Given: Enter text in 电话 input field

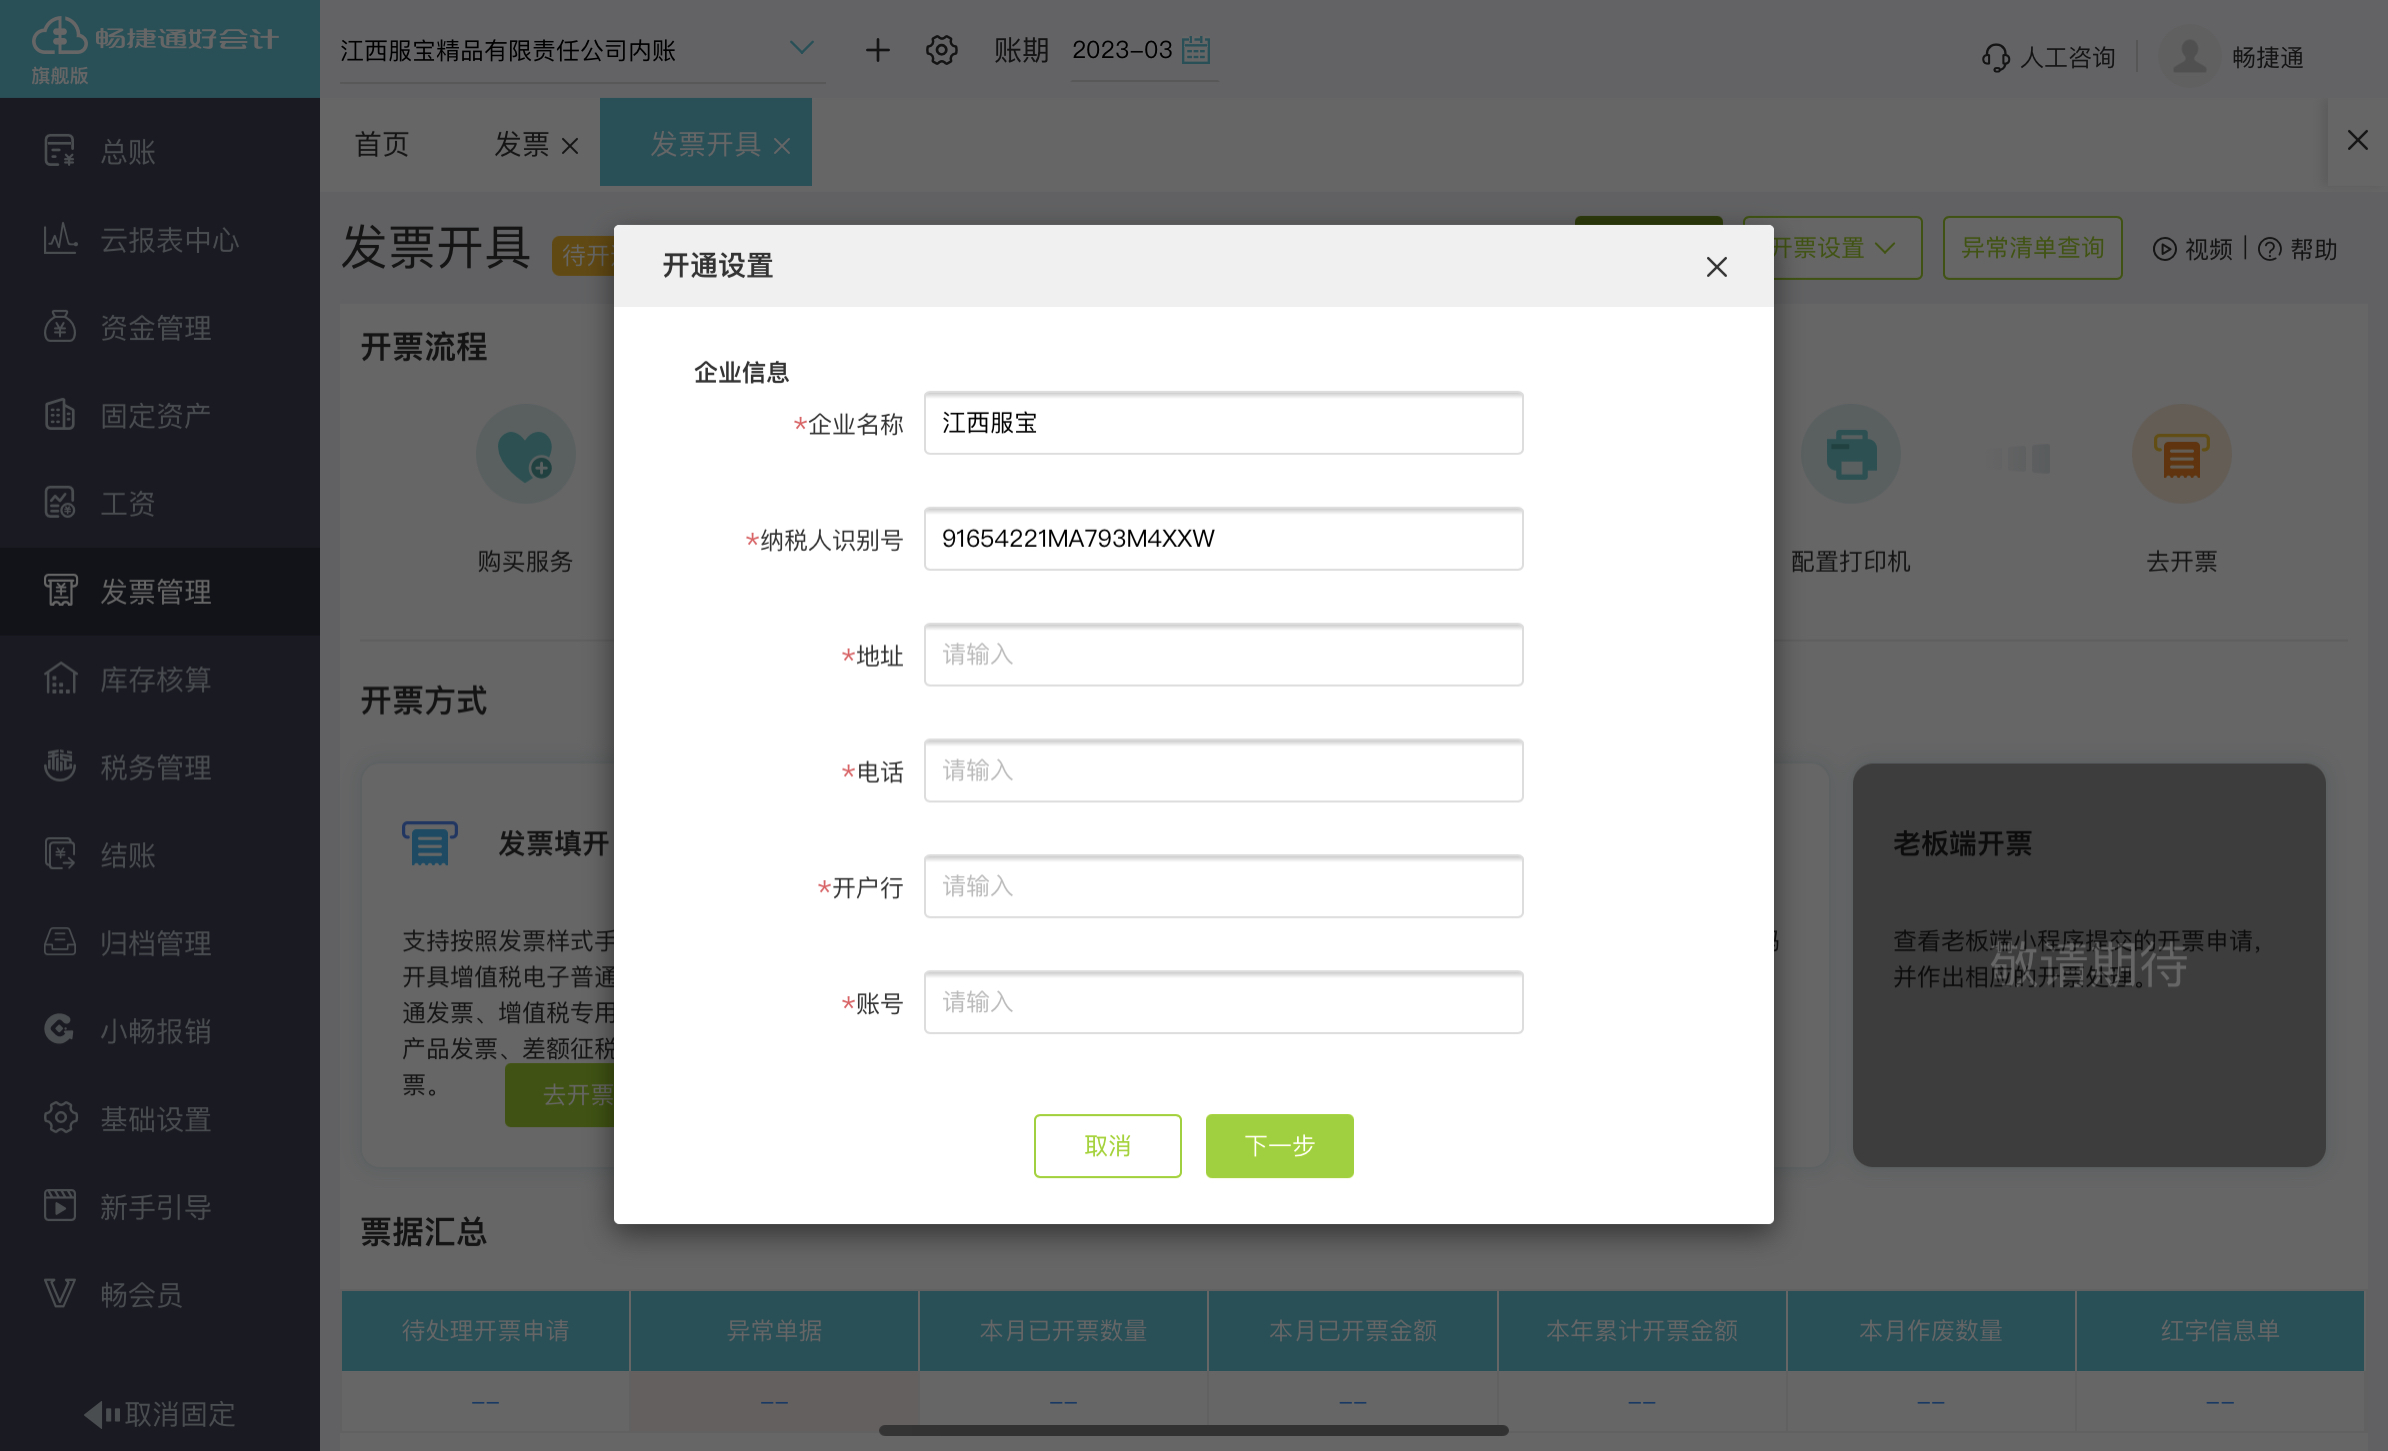Looking at the screenshot, I should coord(1221,771).
